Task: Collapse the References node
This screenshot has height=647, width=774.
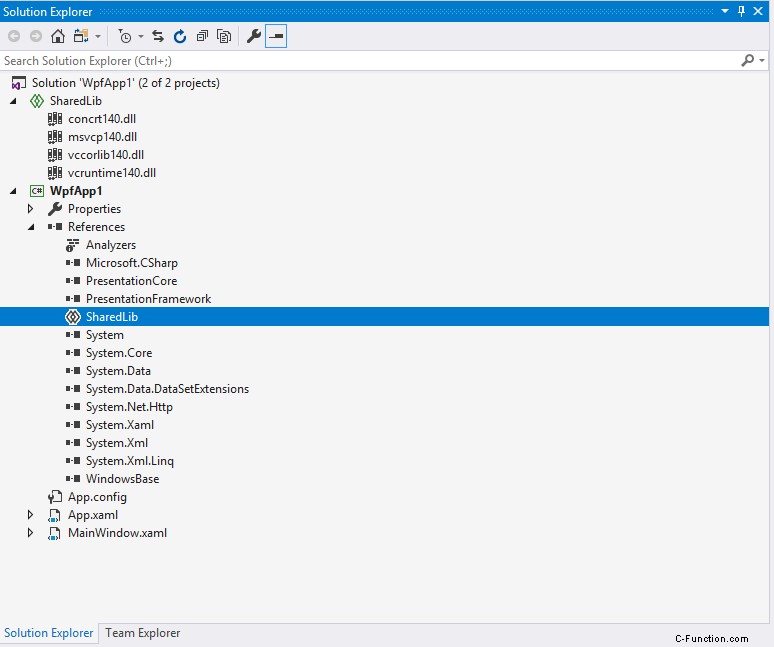Action: (31, 227)
